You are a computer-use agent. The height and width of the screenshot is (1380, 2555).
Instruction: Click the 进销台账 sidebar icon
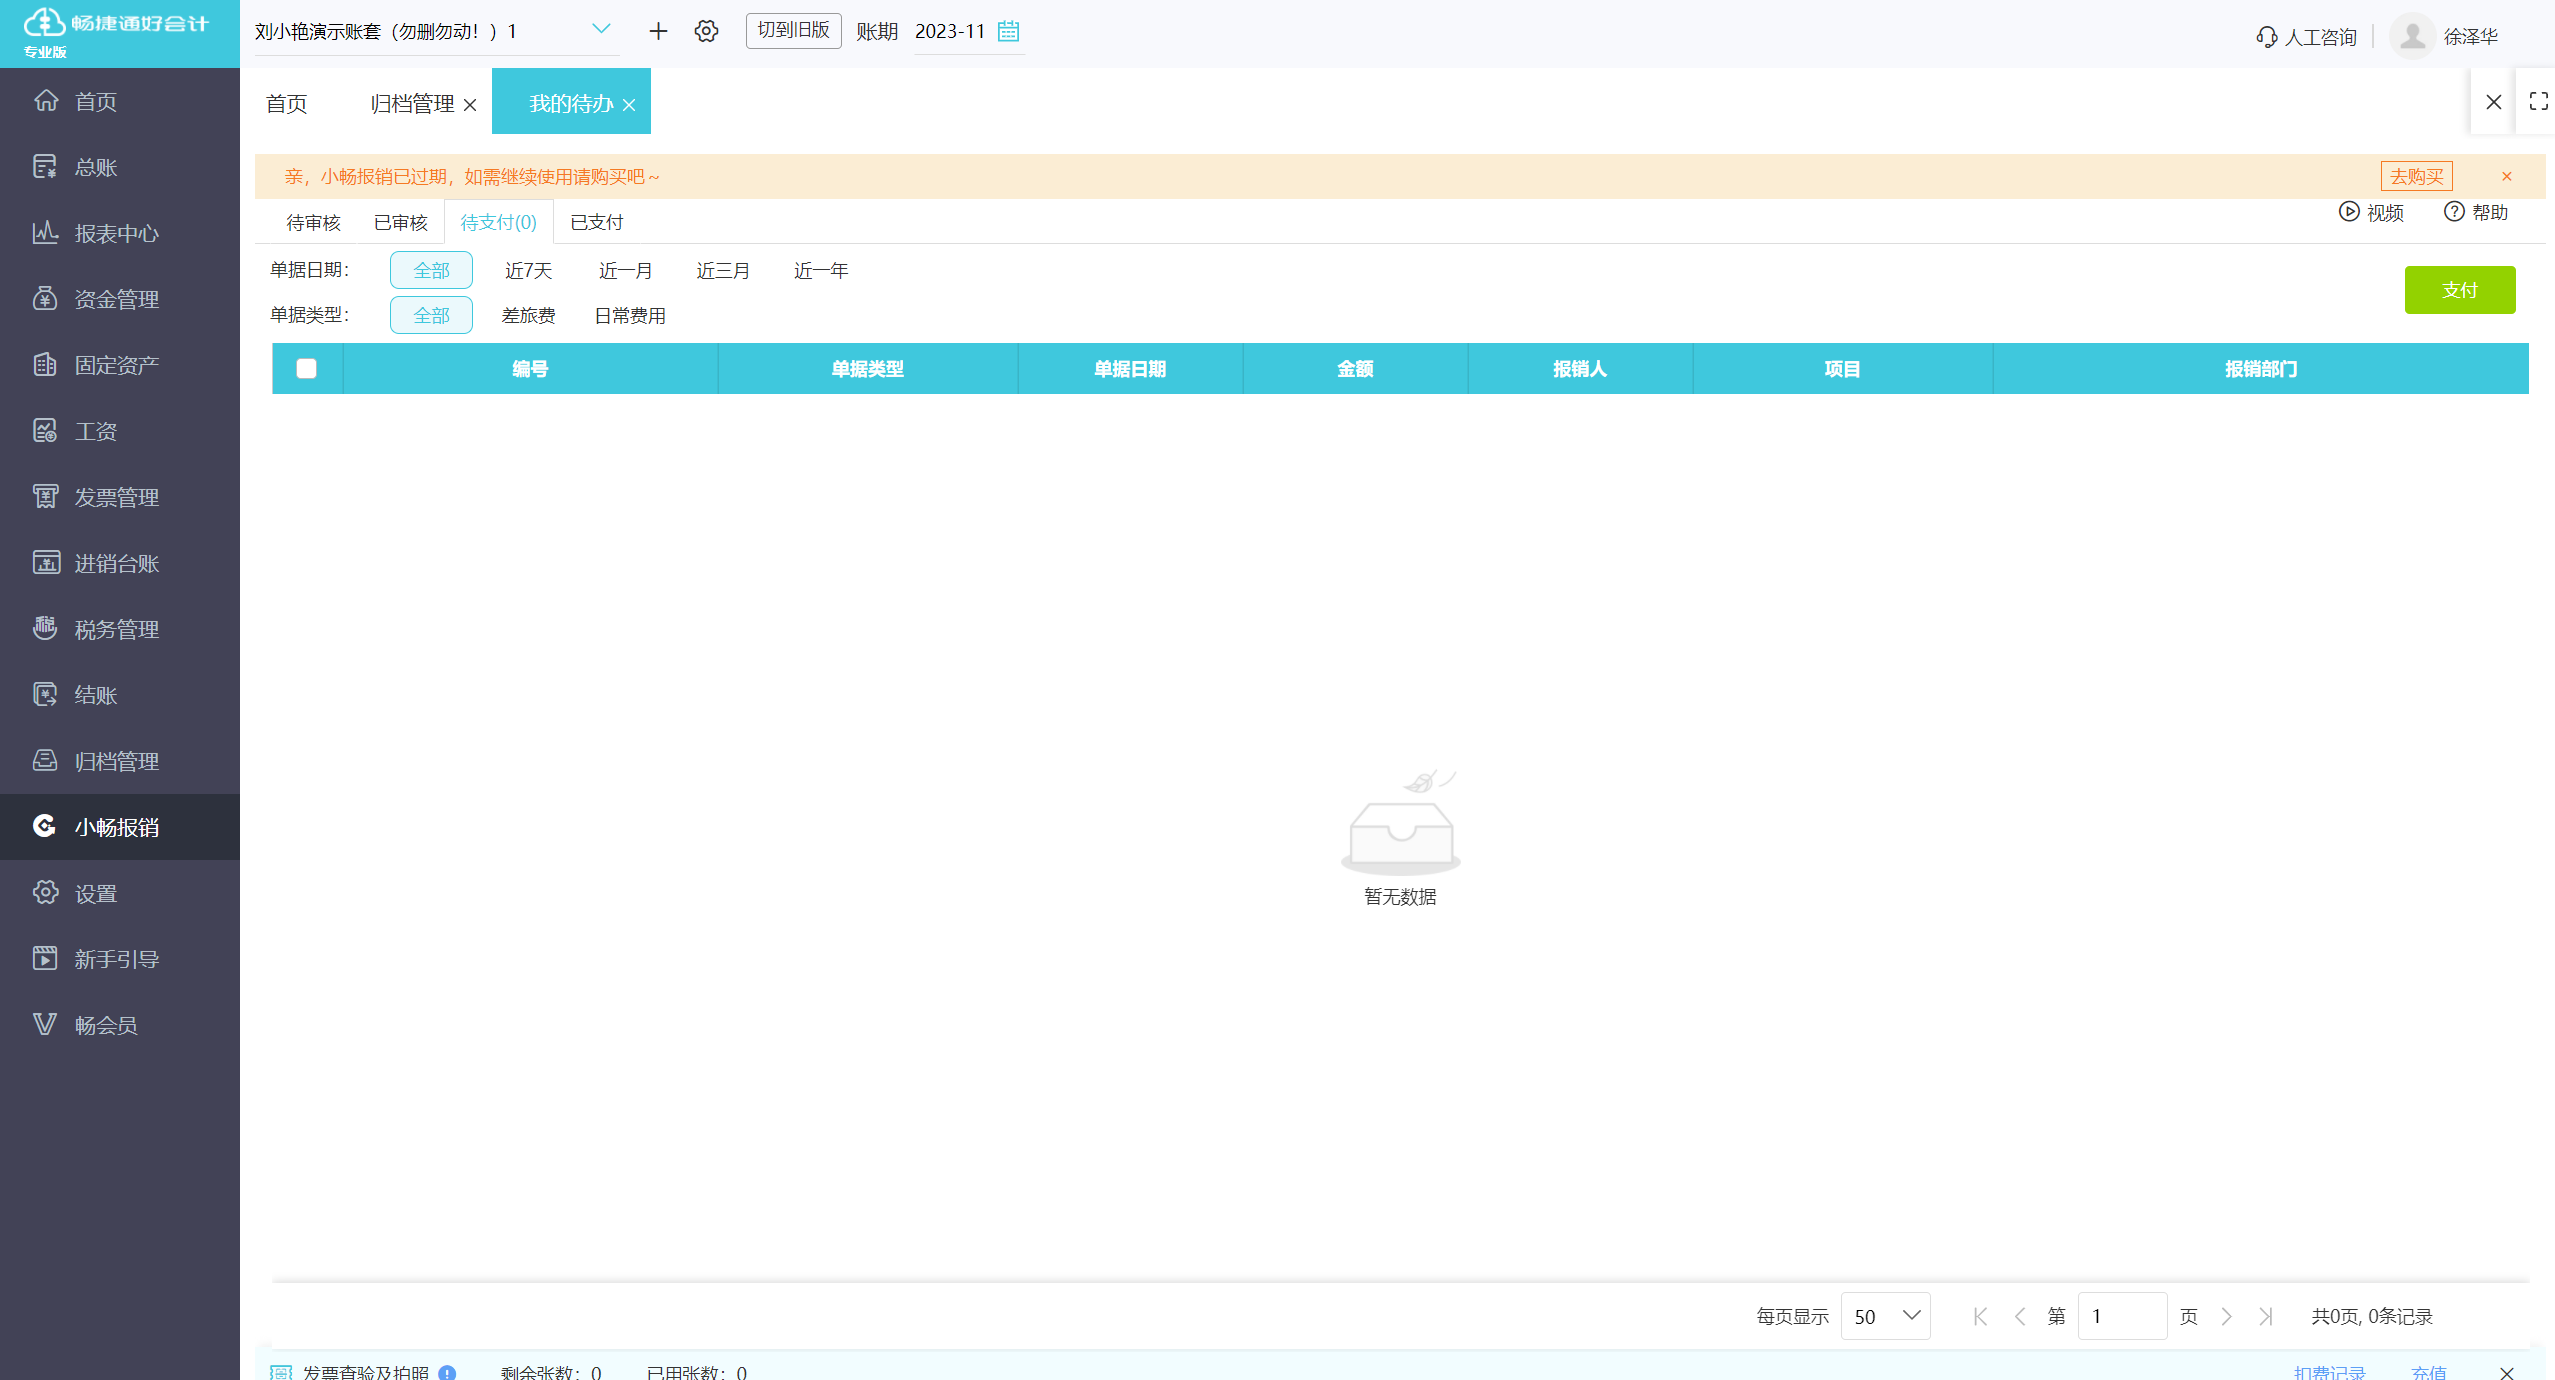[x=44, y=563]
